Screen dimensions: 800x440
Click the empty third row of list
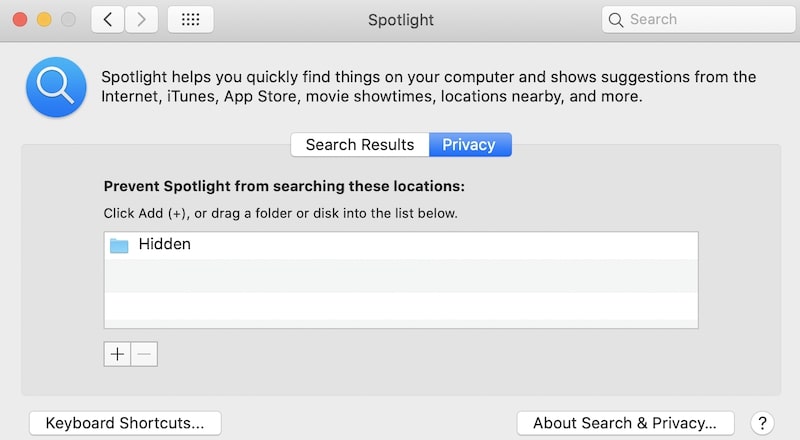(401, 306)
